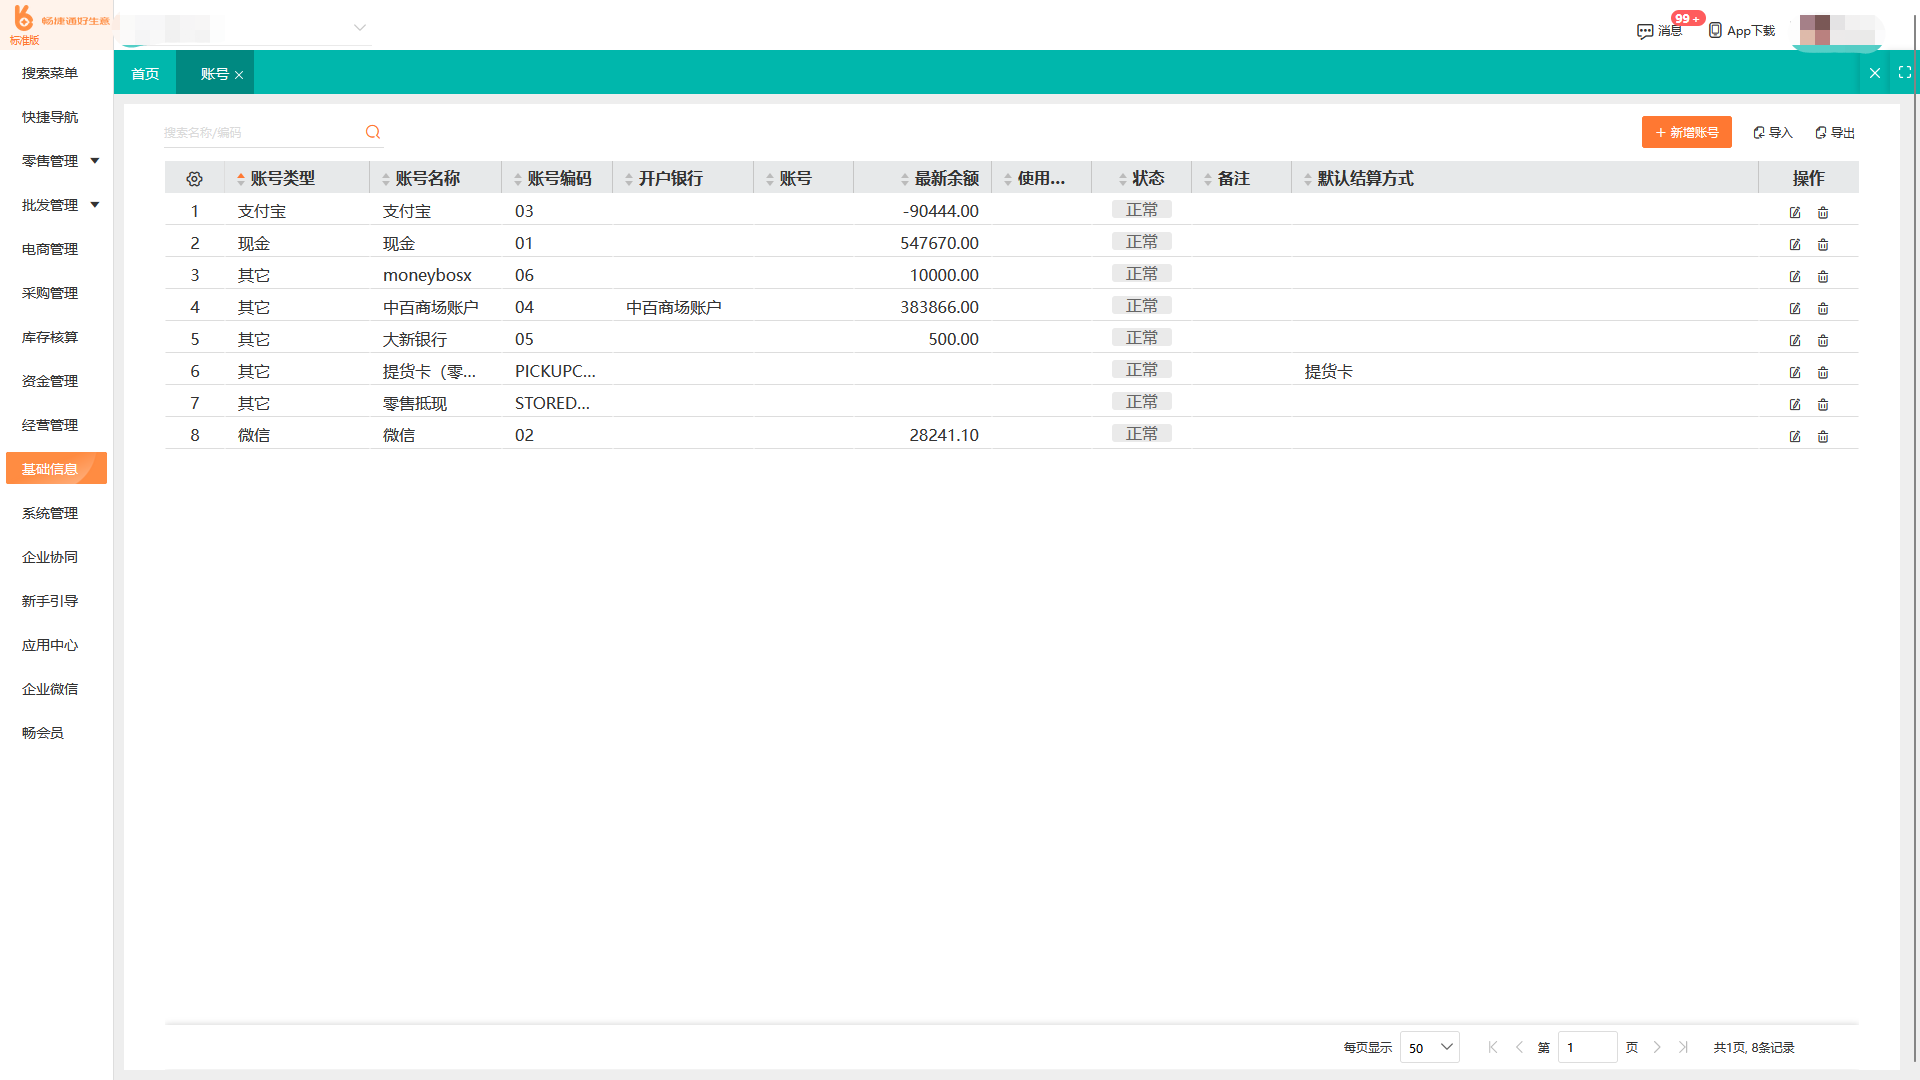Click the edit icon for row 8 微信
This screenshot has width=1920, height=1080.
pos(1795,435)
